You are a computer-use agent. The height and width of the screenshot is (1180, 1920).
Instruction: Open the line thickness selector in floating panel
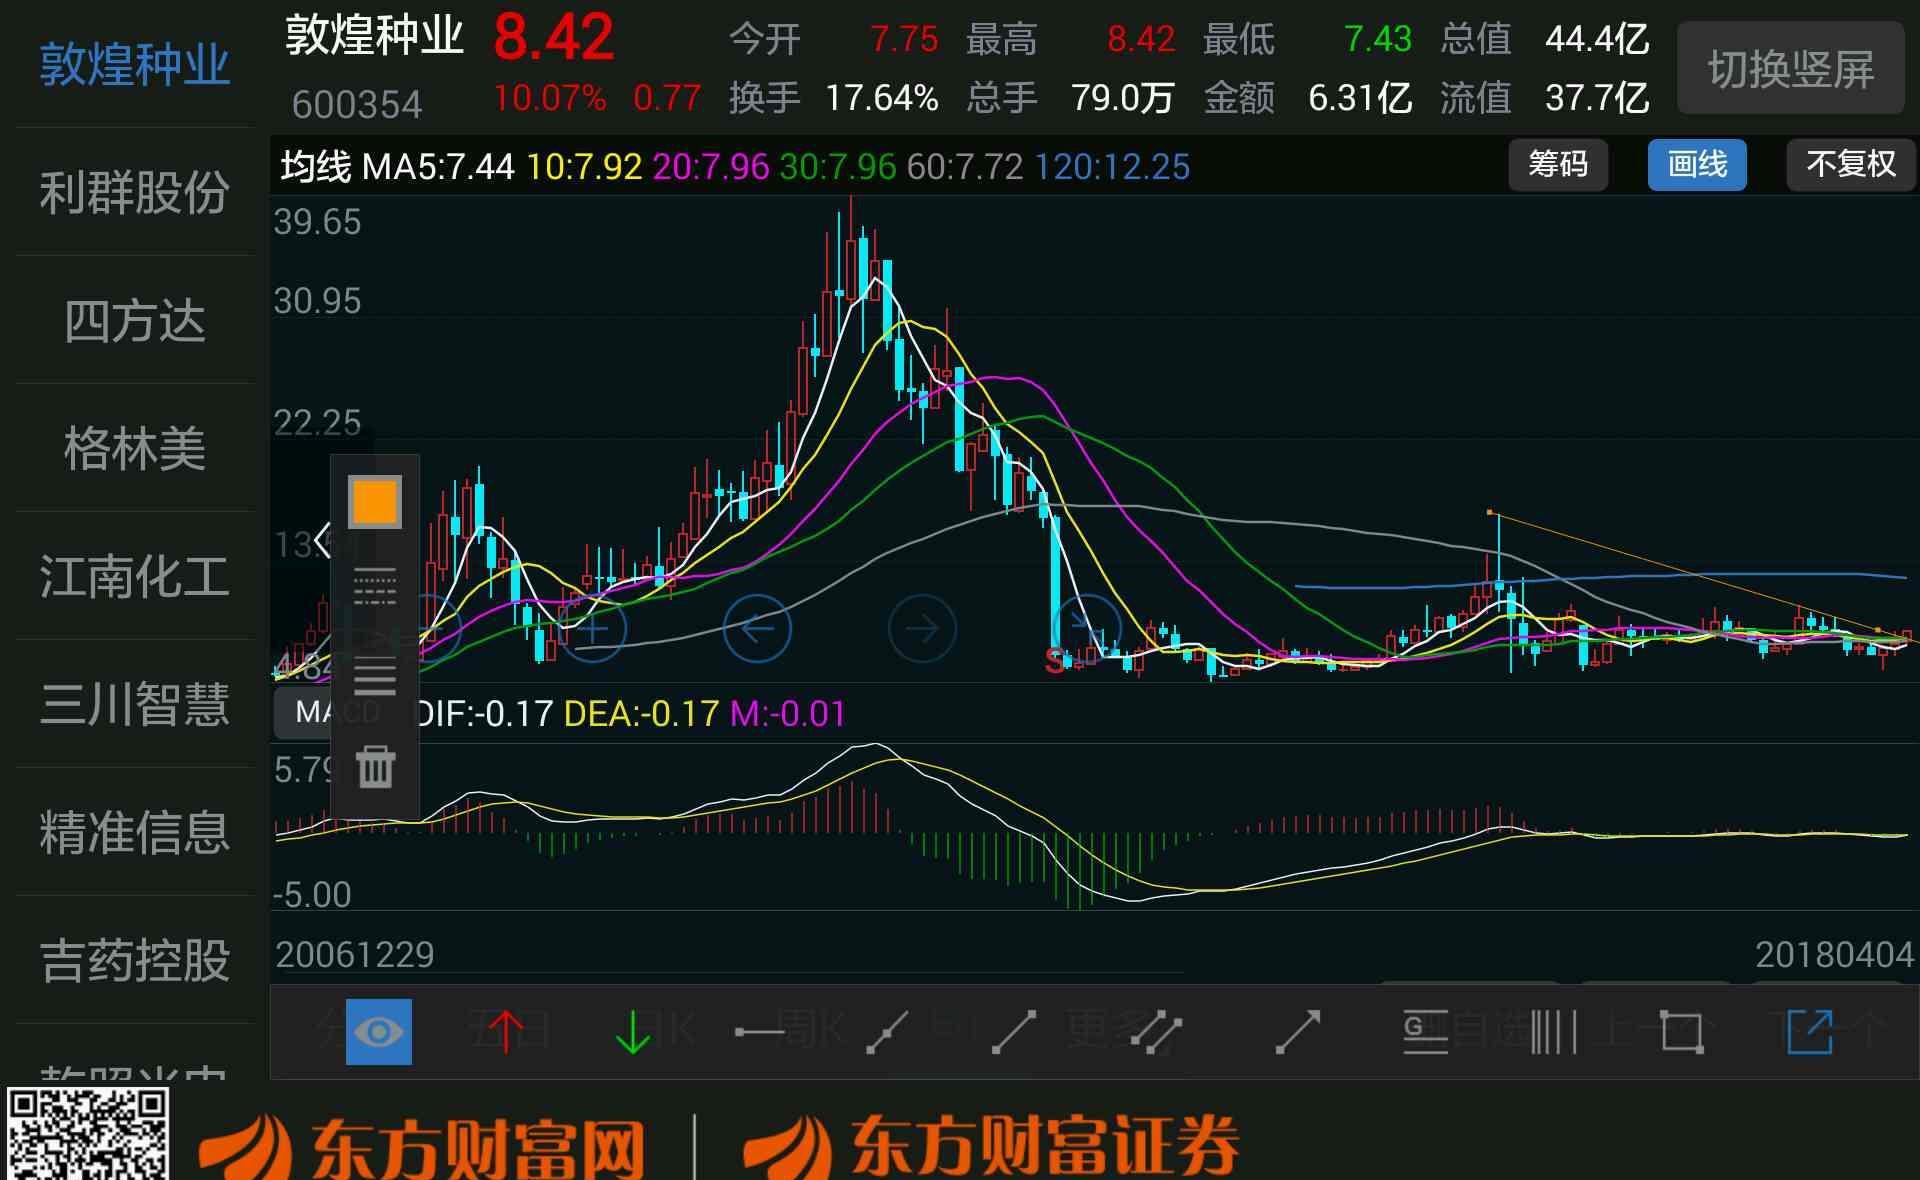coord(375,673)
